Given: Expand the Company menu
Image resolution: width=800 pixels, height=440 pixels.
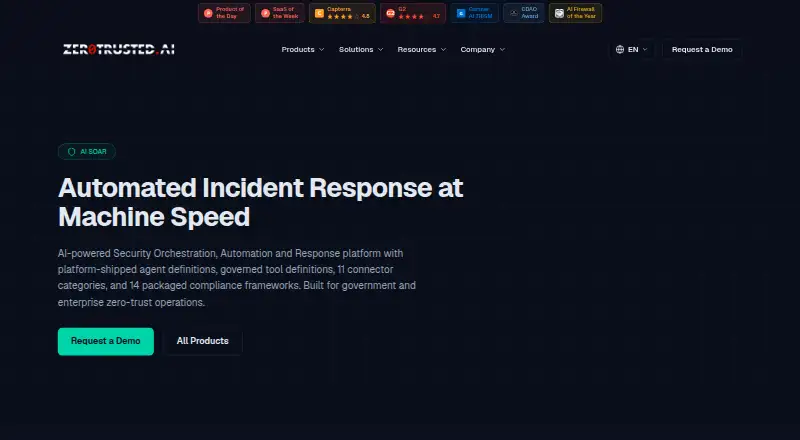Looking at the screenshot, I should pyautogui.click(x=482, y=50).
